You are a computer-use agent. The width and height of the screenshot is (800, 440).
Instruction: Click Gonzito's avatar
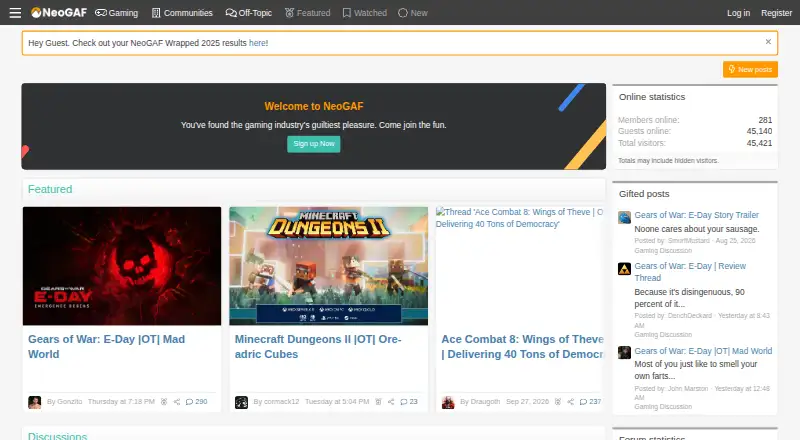coord(34,402)
